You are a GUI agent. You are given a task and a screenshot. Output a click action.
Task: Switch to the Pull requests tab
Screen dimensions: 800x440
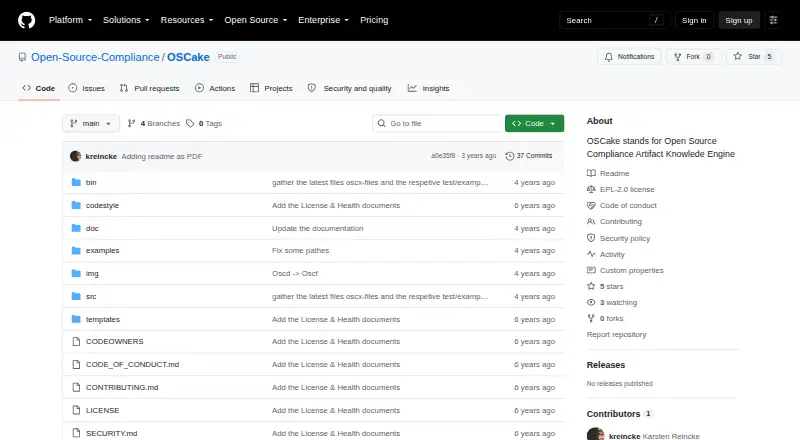pyautogui.click(x=149, y=88)
